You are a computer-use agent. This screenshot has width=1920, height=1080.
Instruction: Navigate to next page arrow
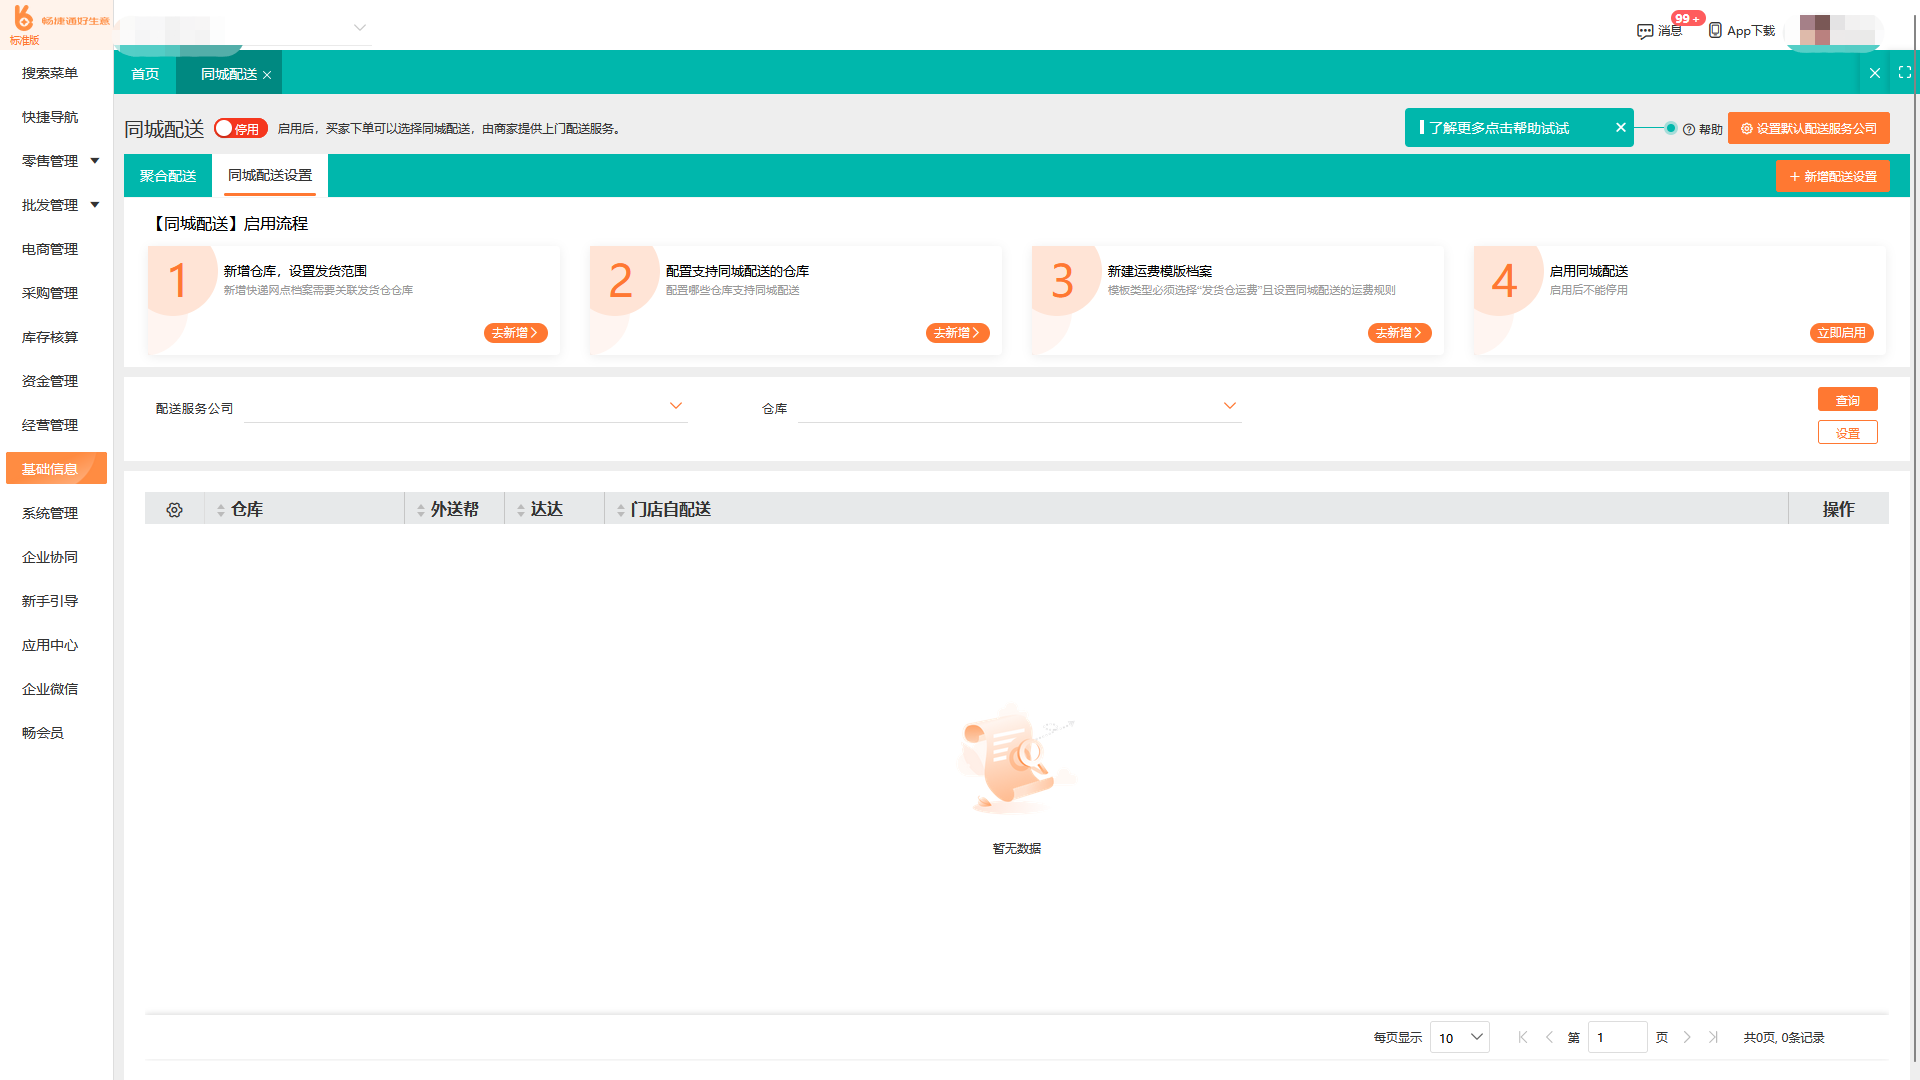point(1689,1038)
